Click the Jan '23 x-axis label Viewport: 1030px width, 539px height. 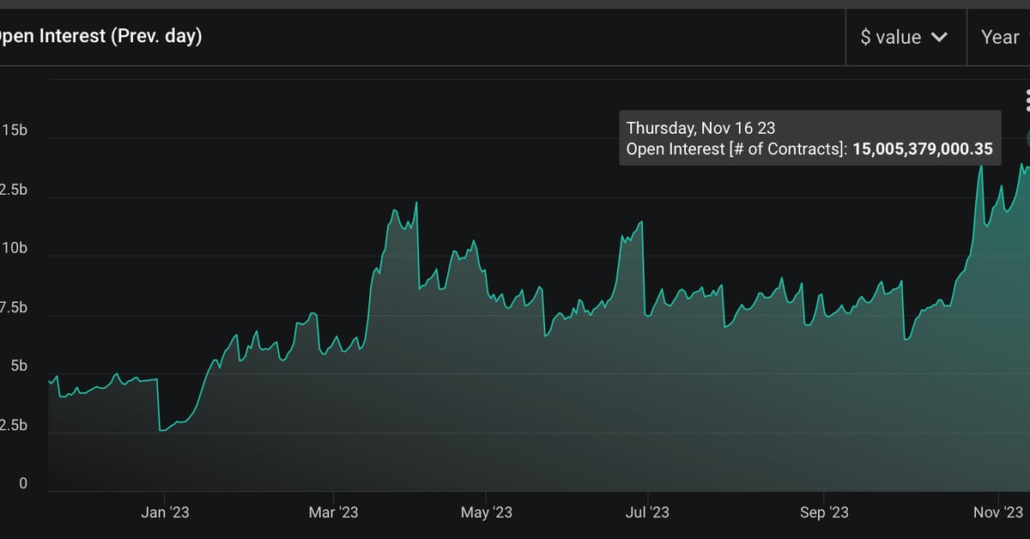(165, 512)
